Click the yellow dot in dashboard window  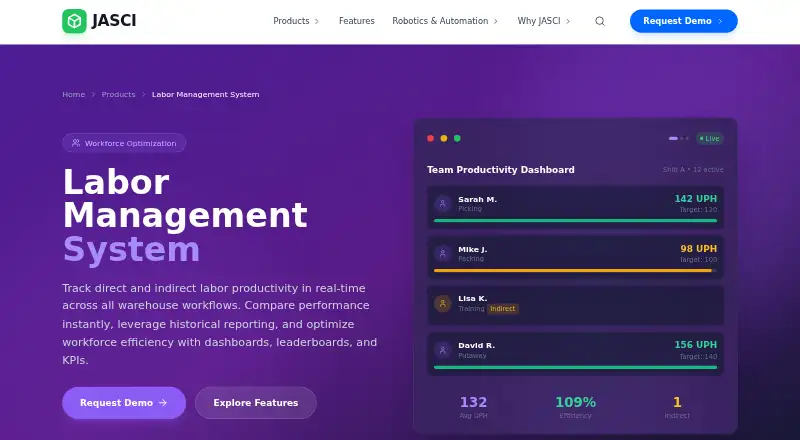[444, 138]
